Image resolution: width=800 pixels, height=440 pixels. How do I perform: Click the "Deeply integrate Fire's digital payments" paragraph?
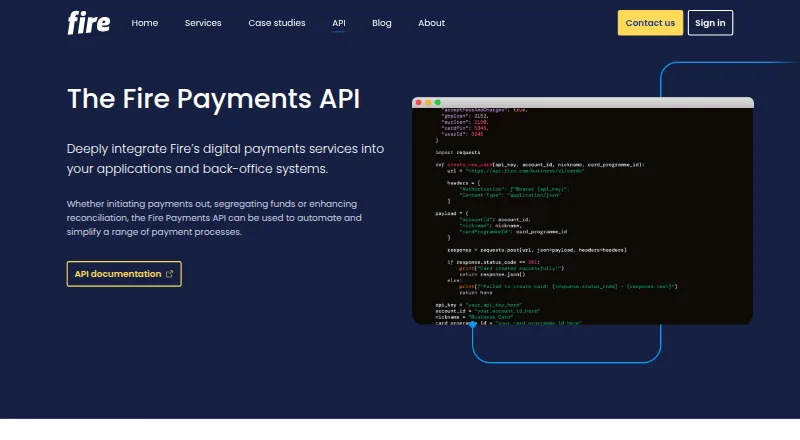click(225, 159)
